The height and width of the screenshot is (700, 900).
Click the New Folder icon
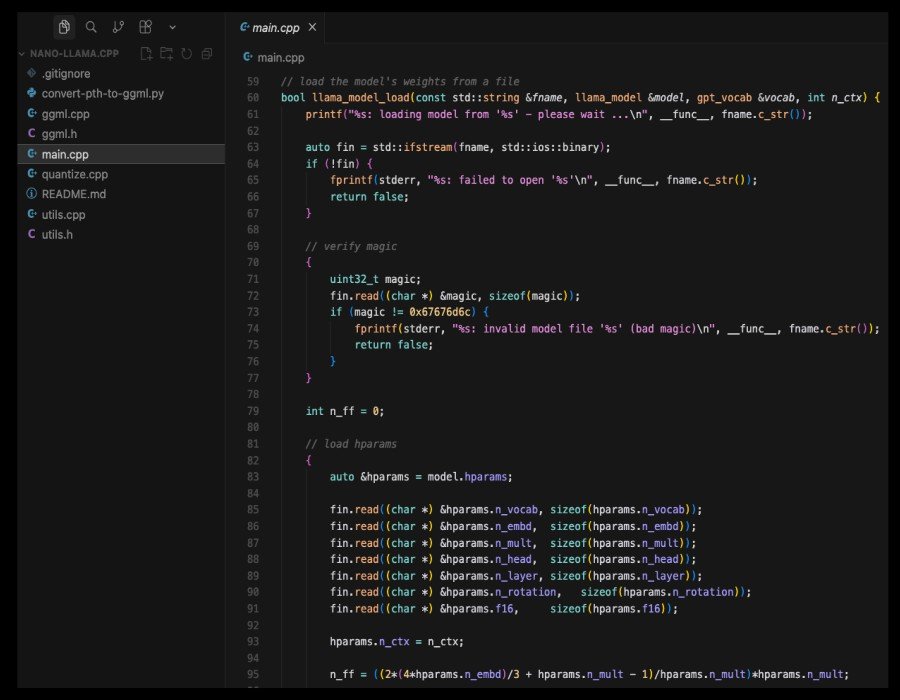[x=166, y=53]
